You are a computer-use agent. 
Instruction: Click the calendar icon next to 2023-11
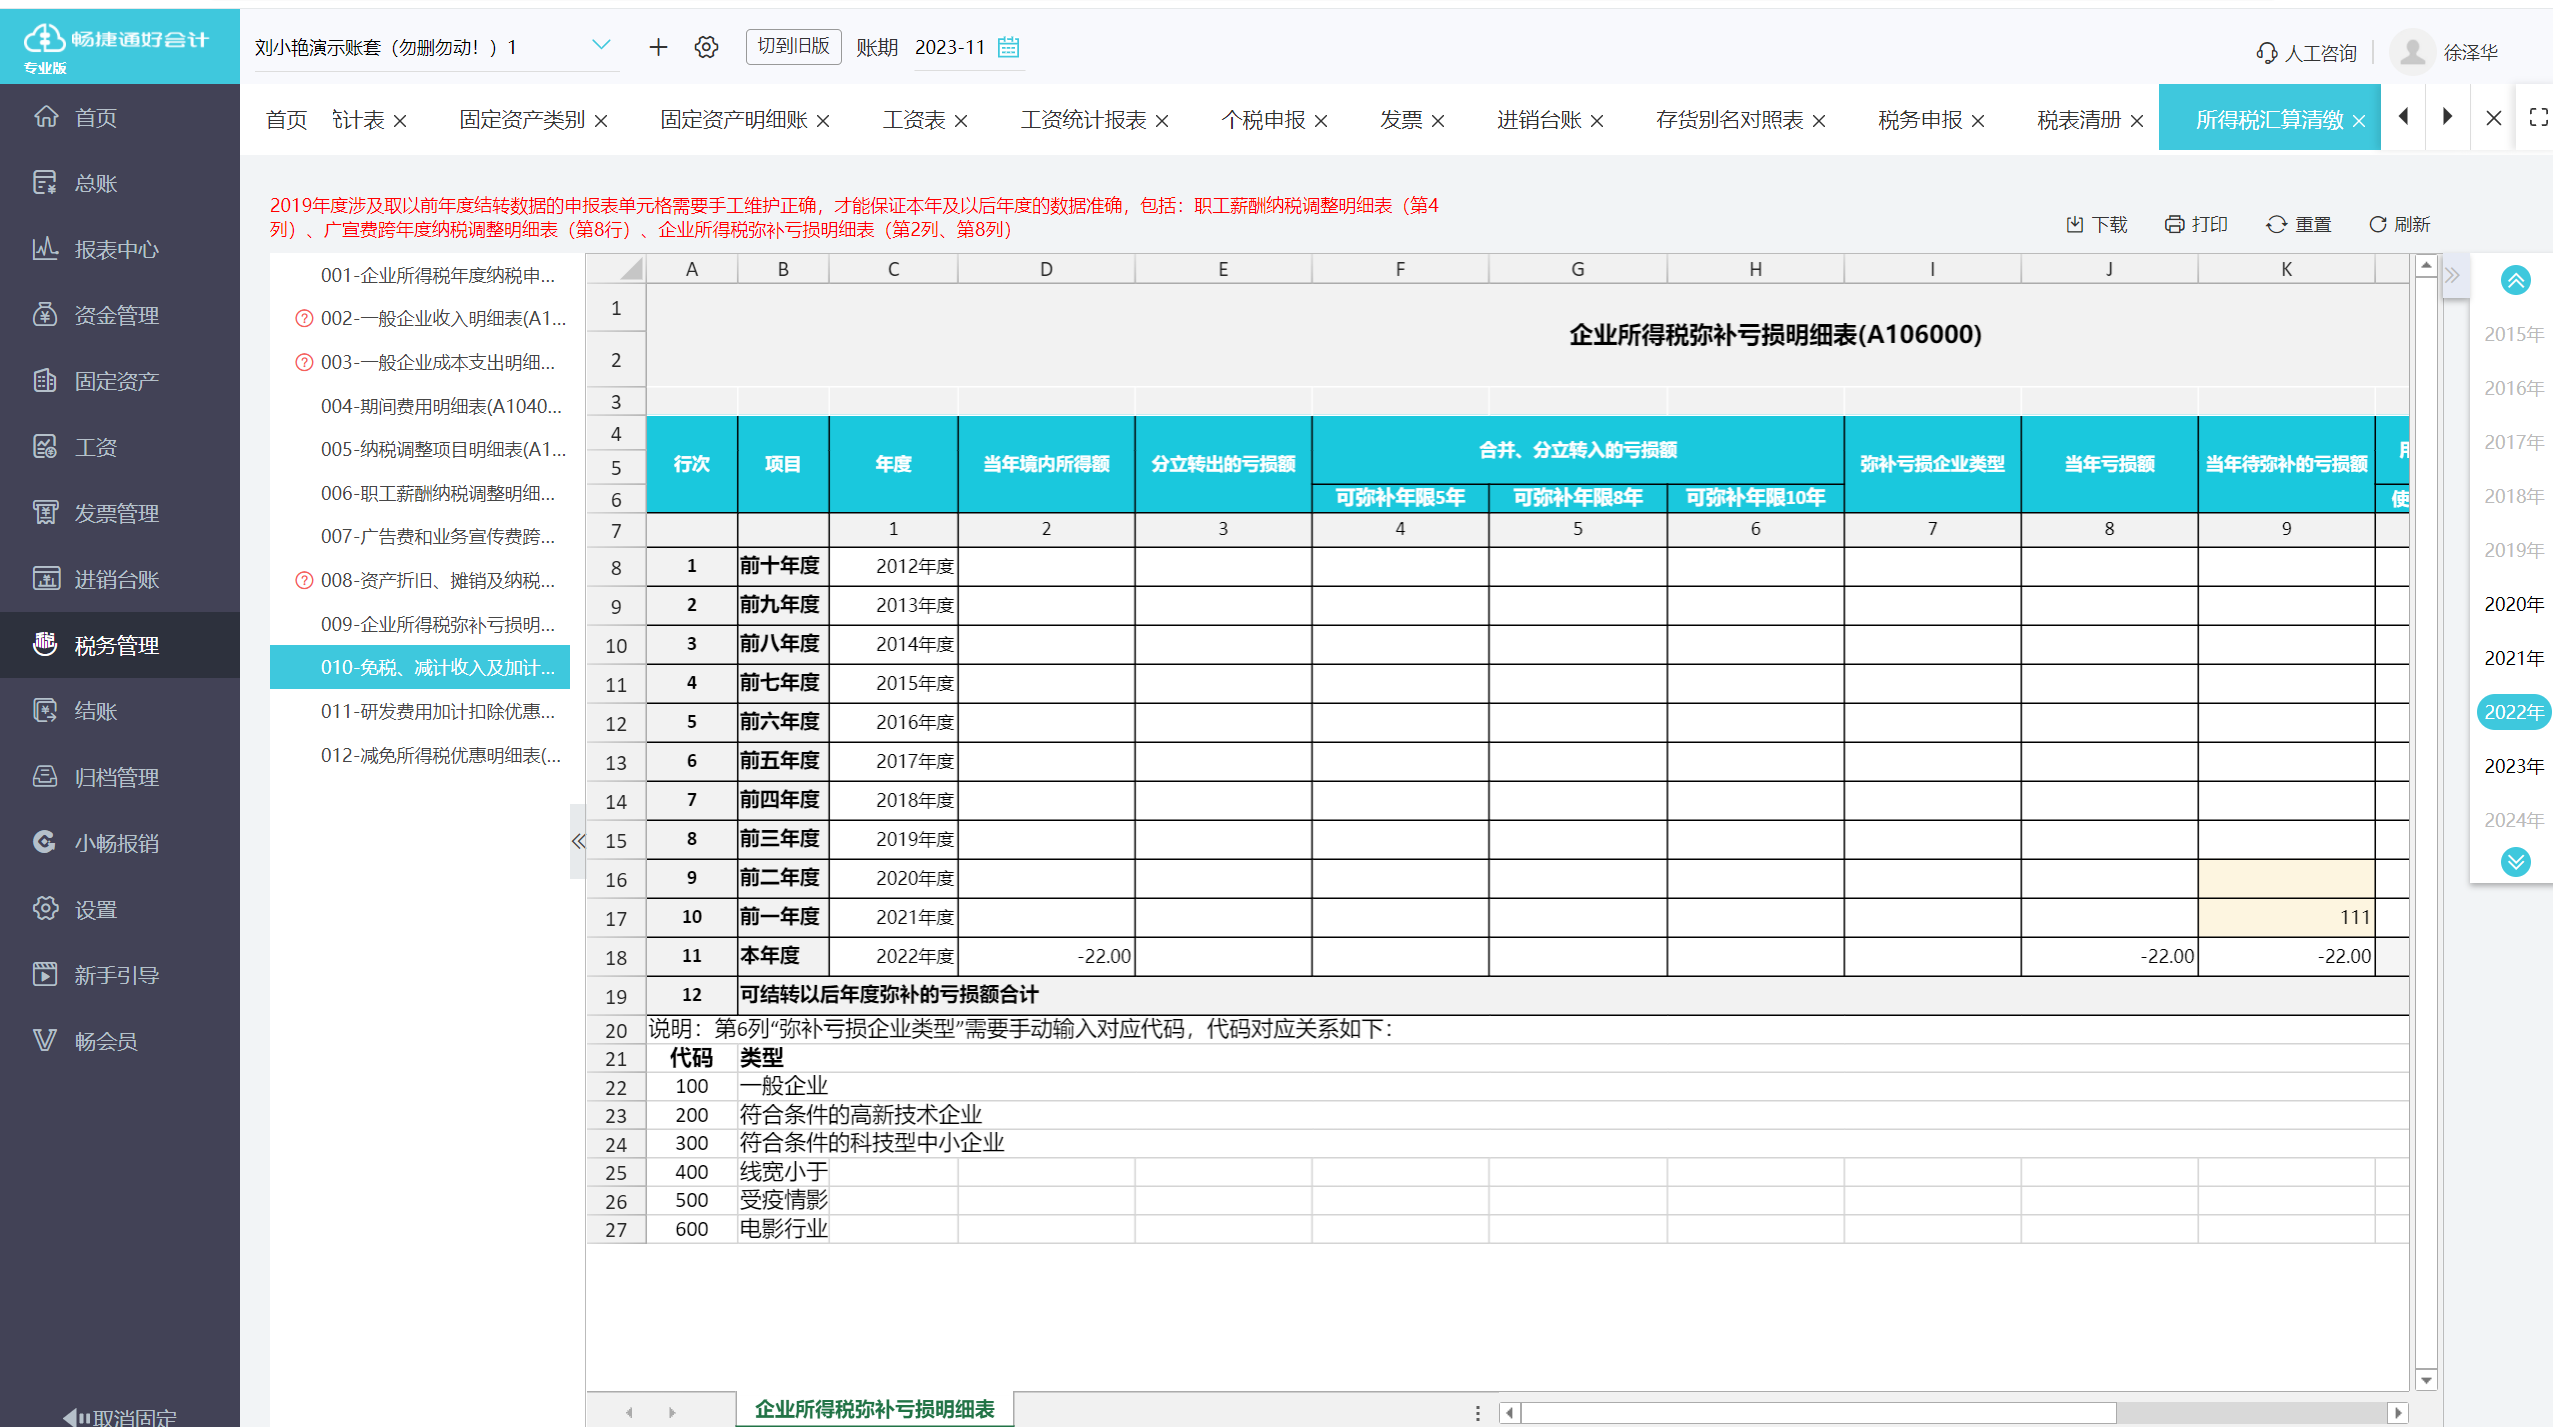pyautogui.click(x=1017, y=47)
